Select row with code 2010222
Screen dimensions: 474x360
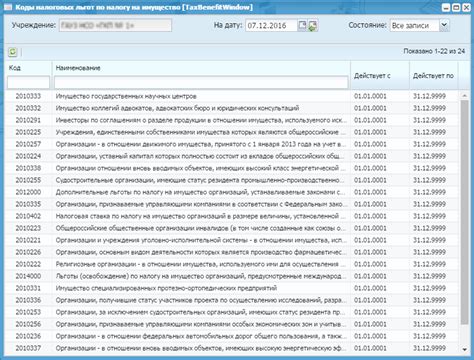[x=232, y=264]
